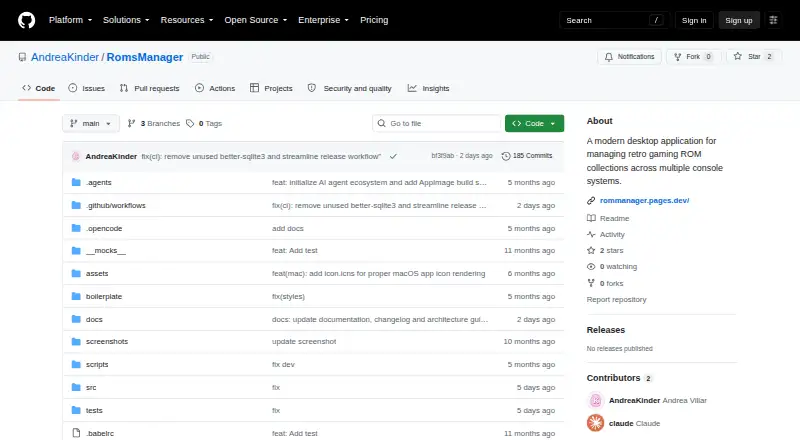Open the RomsManager repository title link
This screenshot has height=440, width=800.
[x=145, y=57]
